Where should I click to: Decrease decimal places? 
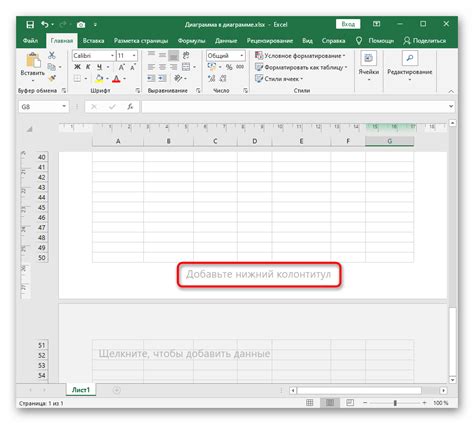[x=223, y=78]
